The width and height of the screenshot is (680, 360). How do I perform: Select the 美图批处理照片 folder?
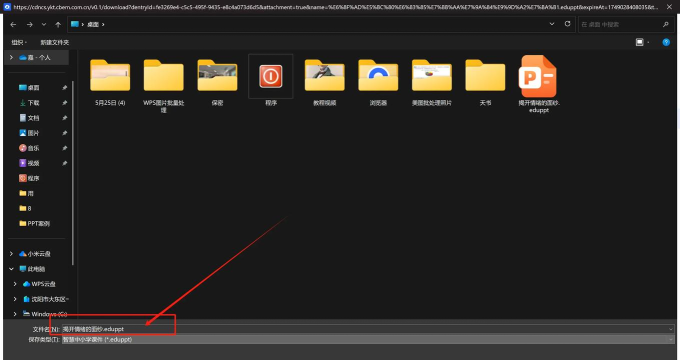(x=432, y=82)
